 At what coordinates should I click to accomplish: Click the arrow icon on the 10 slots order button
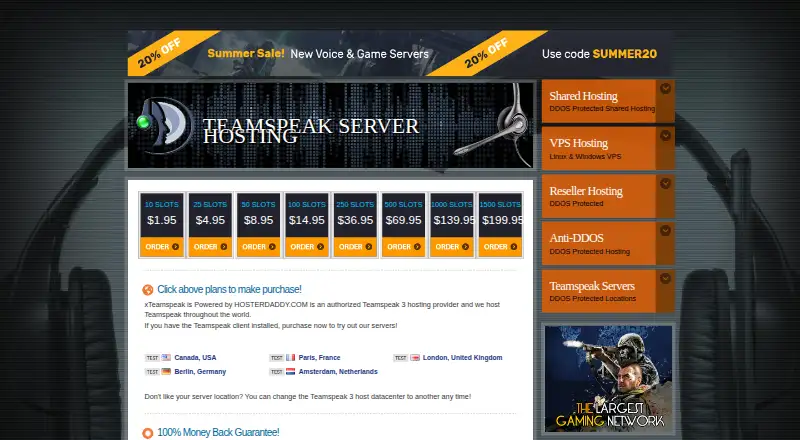click(x=176, y=247)
